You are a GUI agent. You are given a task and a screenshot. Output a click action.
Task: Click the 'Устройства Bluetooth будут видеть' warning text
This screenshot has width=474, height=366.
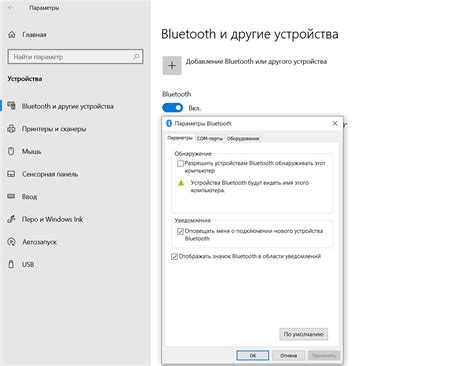pyautogui.click(x=250, y=186)
